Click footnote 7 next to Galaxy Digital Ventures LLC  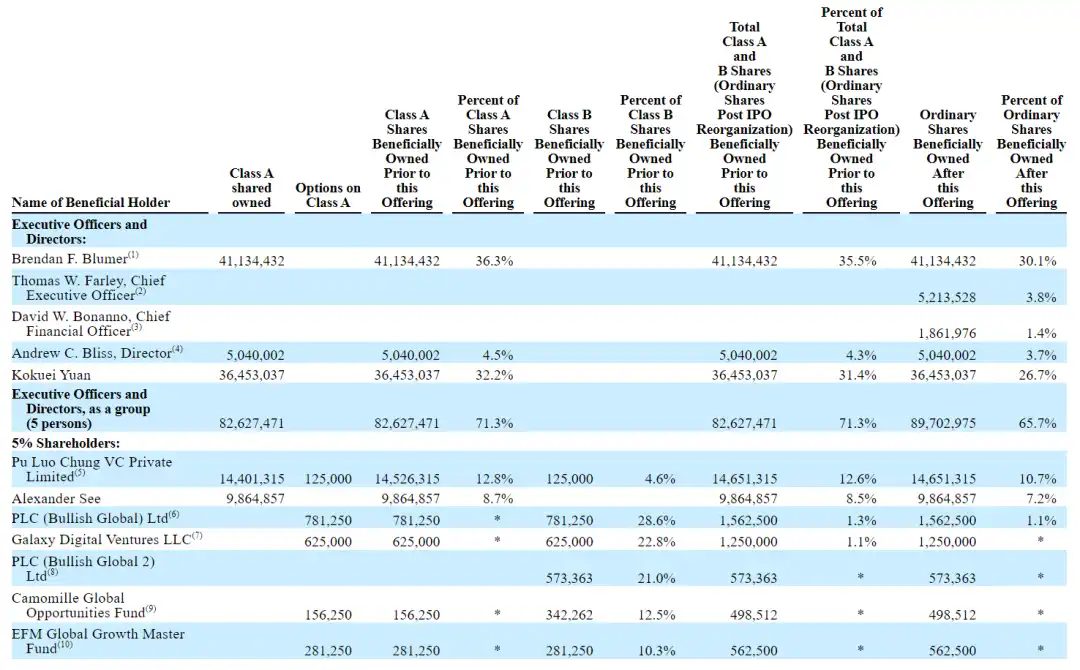point(197,536)
